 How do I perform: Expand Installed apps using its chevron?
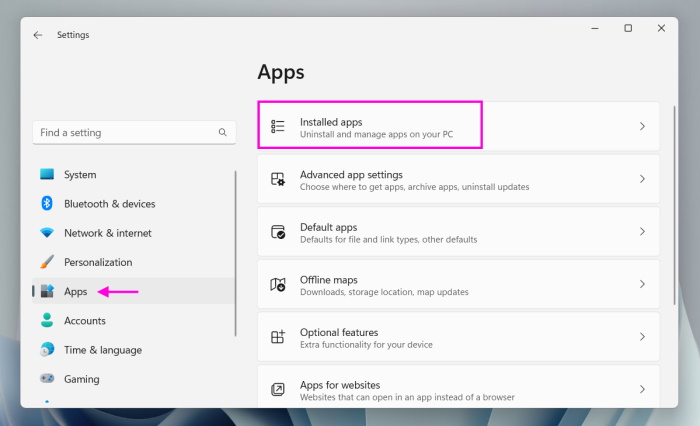tap(642, 127)
